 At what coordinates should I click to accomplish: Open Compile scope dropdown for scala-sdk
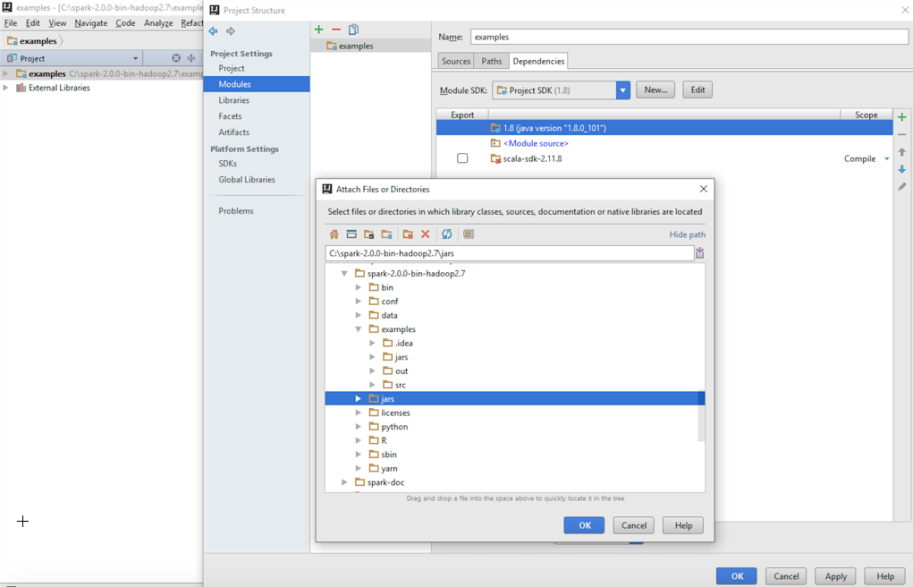[x=886, y=159]
